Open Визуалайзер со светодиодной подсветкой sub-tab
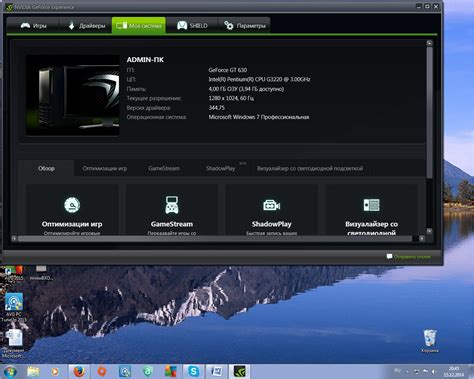The height and width of the screenshot is (379, 474). tap(310, 168)
